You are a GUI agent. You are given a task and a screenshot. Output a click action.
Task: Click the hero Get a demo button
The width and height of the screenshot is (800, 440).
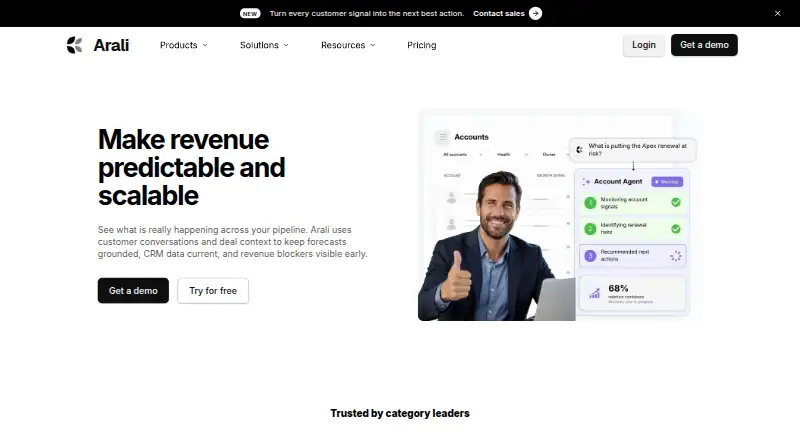(133, 290)
